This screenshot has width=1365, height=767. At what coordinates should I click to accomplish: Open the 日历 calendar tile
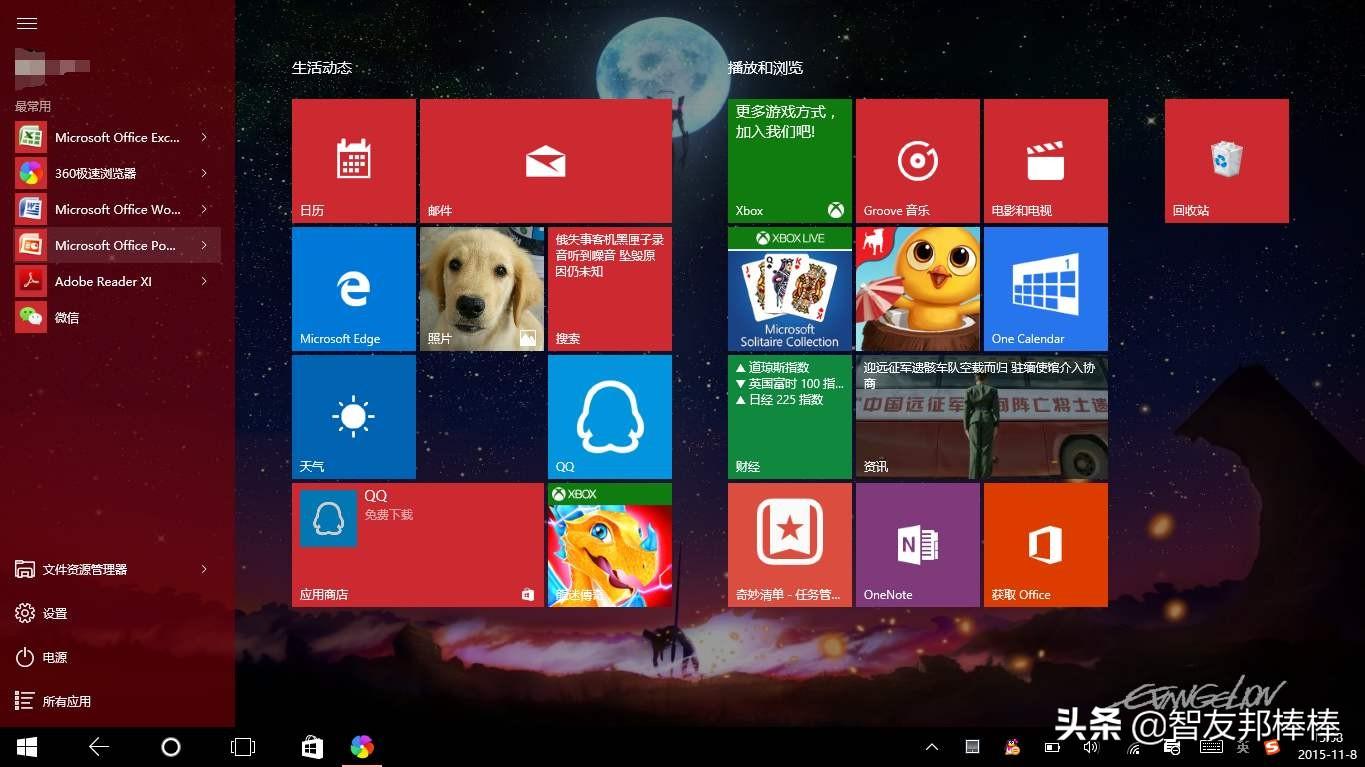(x=353, y=161)
